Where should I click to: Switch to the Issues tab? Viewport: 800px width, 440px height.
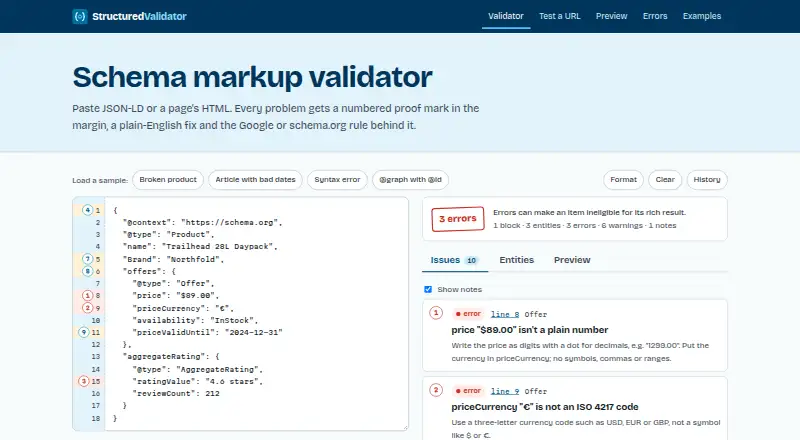[x=455, y=260]
